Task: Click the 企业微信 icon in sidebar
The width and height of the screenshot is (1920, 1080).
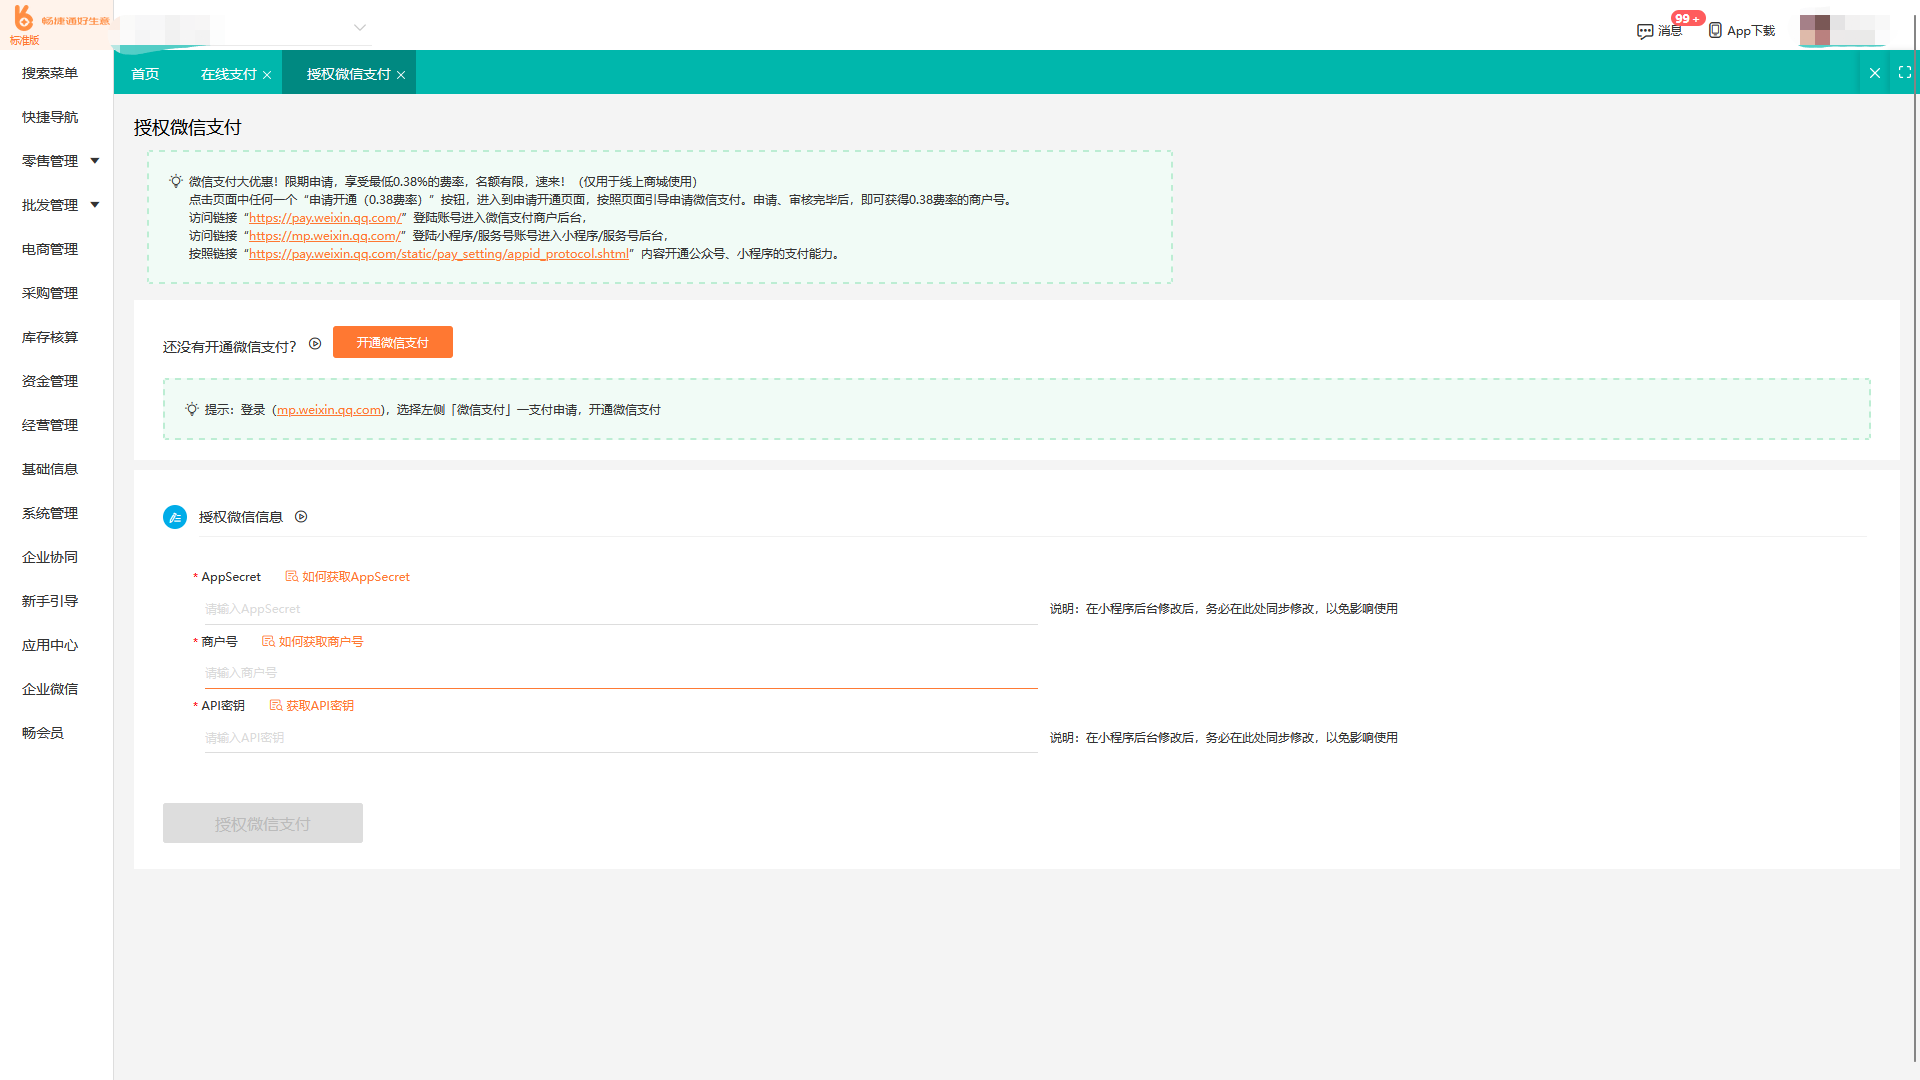Action: 50,688
